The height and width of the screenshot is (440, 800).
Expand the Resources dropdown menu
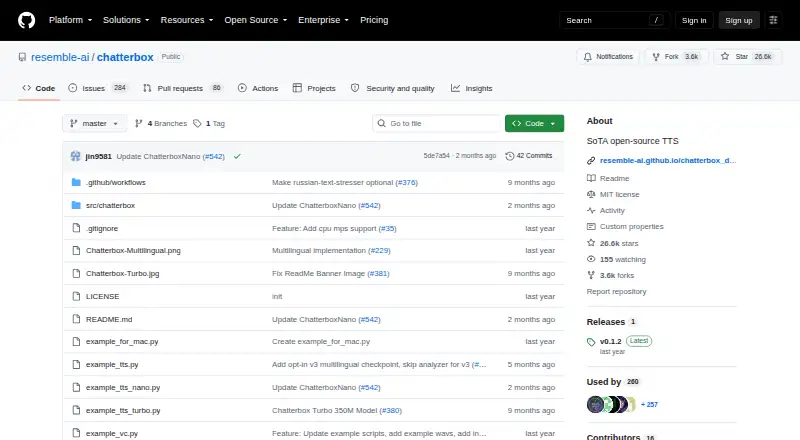[x=187, y=20]
